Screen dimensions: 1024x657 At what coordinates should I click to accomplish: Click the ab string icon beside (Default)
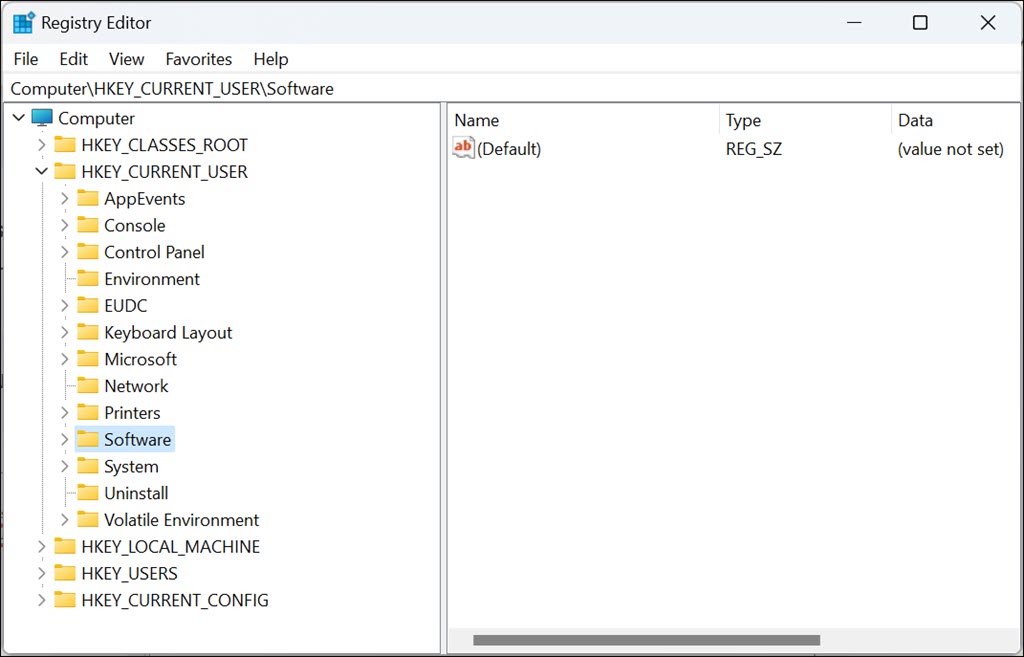(463, 148)
